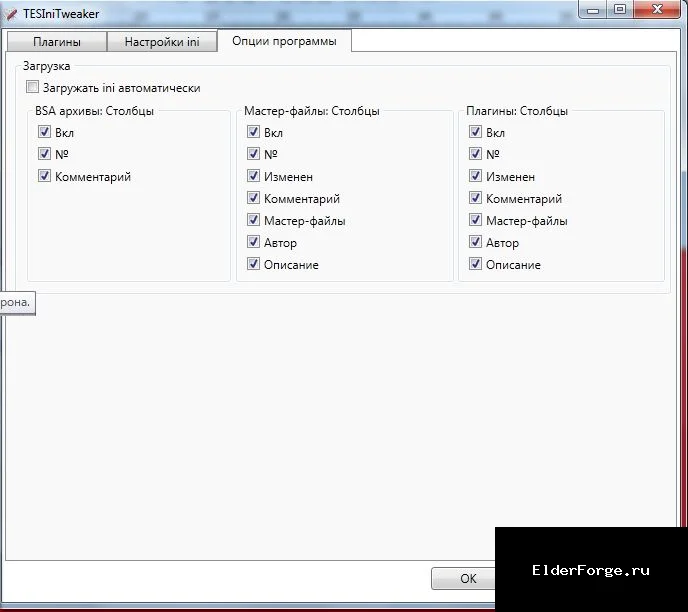Image resolution: width=688 pixels, height=612 pixels.
Task: Select the Опции программы tab
Action: tap(284, 41)
